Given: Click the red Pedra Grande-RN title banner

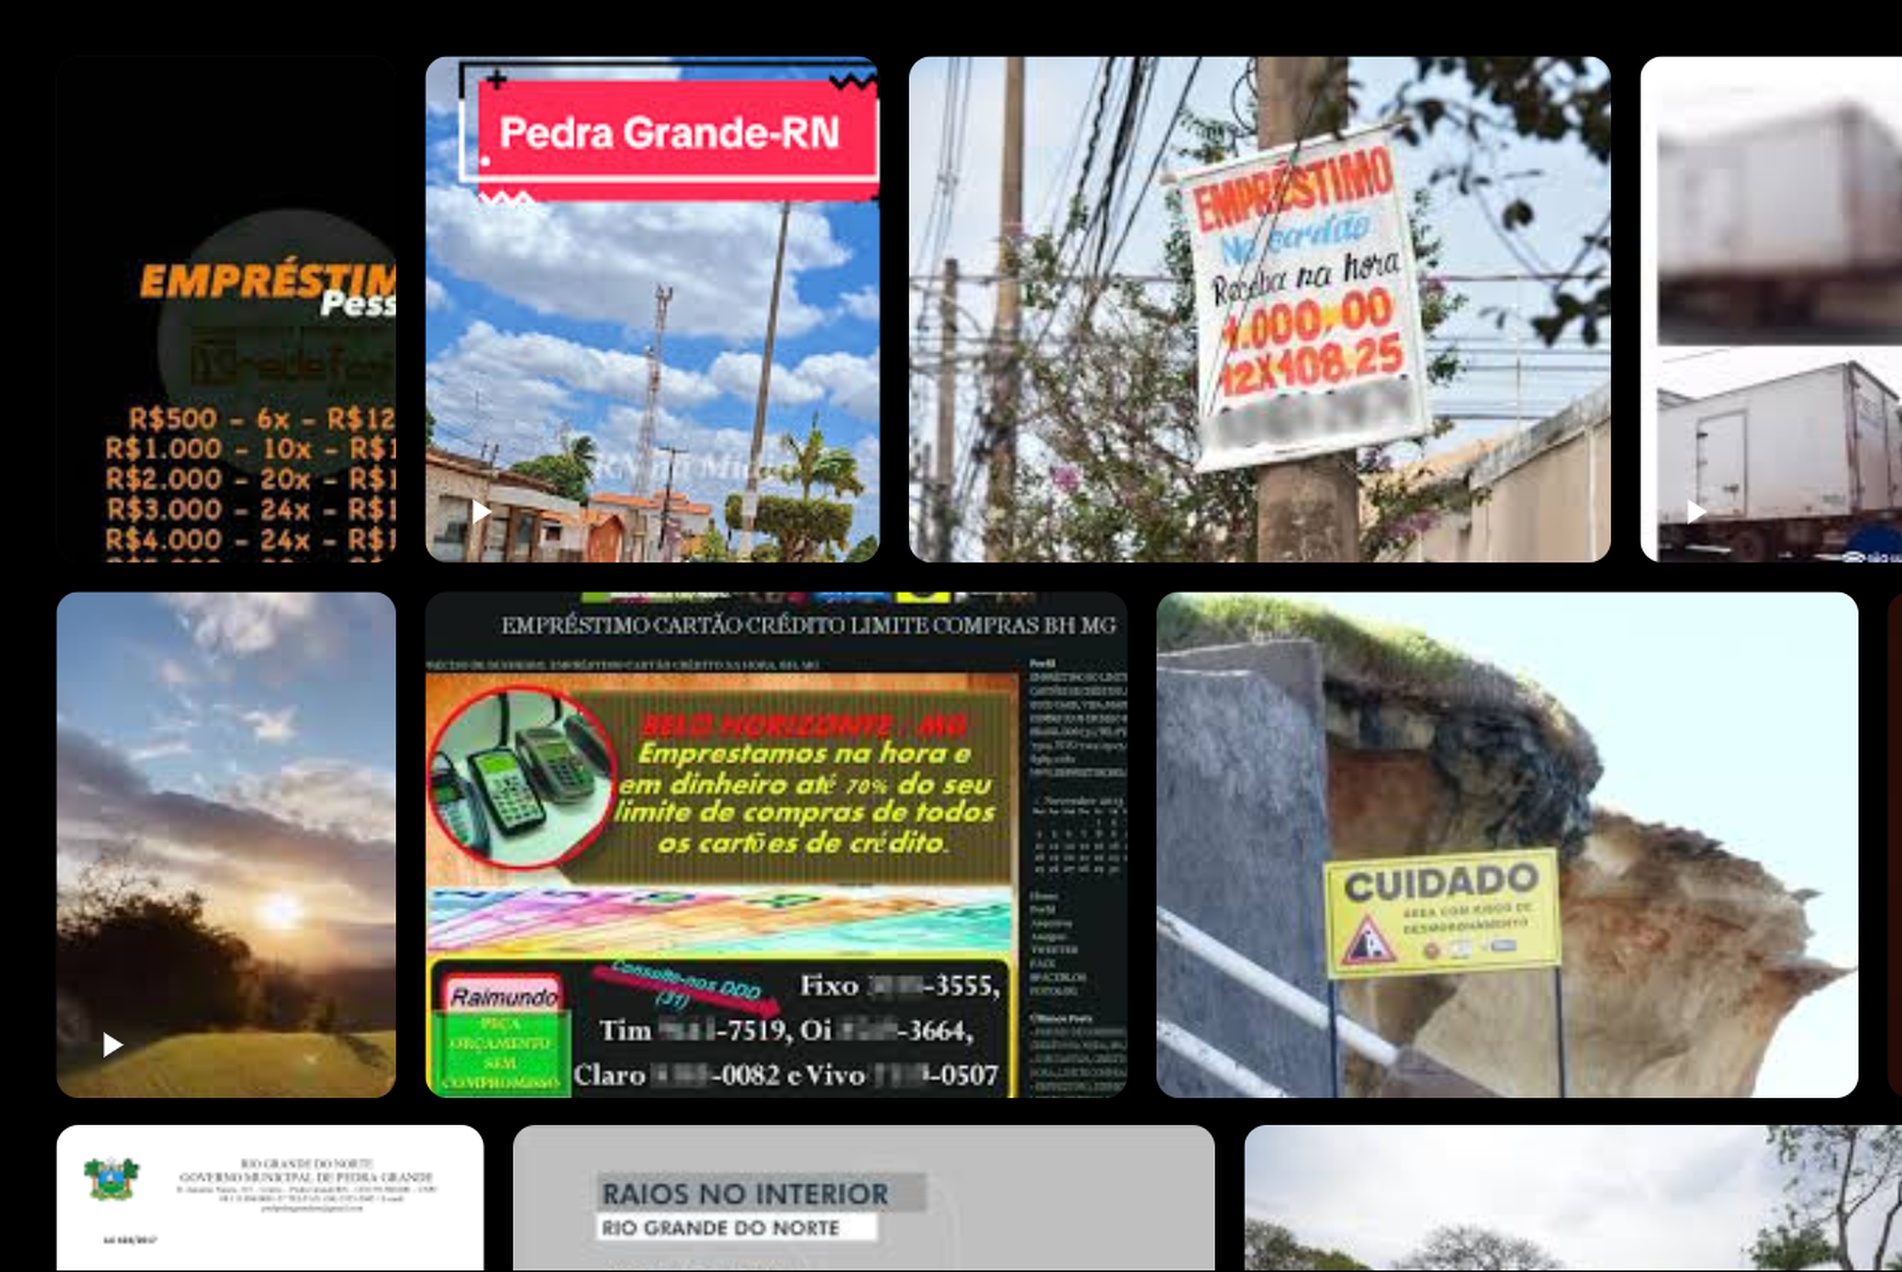Looking at the screenshot, I should 670,133.
